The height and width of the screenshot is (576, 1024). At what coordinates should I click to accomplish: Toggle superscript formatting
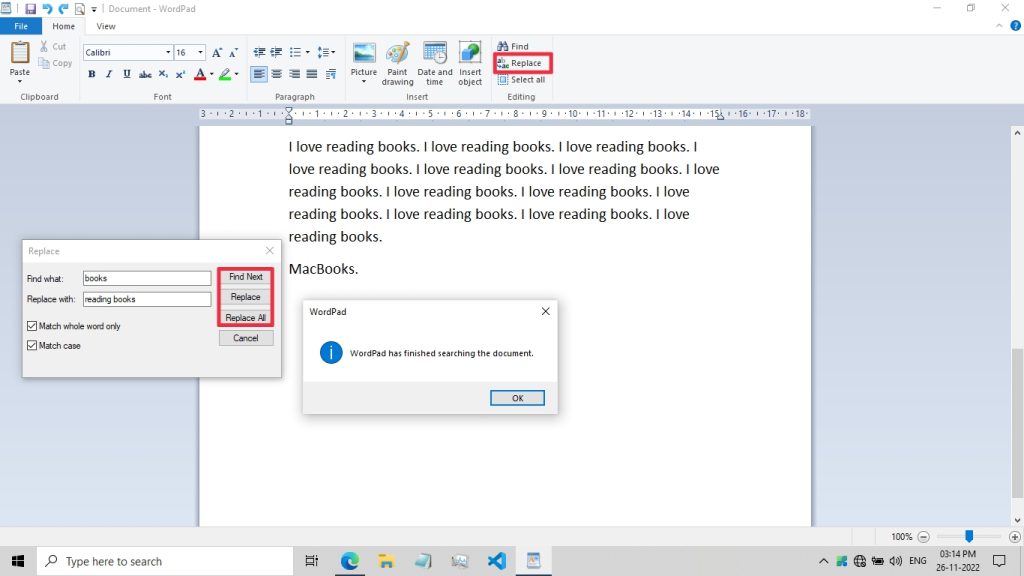[180, 74]
